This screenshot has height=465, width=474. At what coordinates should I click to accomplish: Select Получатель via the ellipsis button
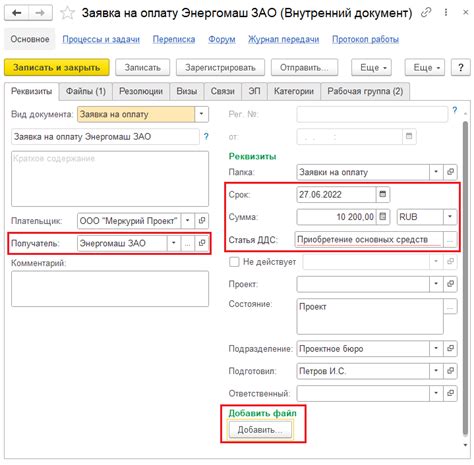[187, 243]
